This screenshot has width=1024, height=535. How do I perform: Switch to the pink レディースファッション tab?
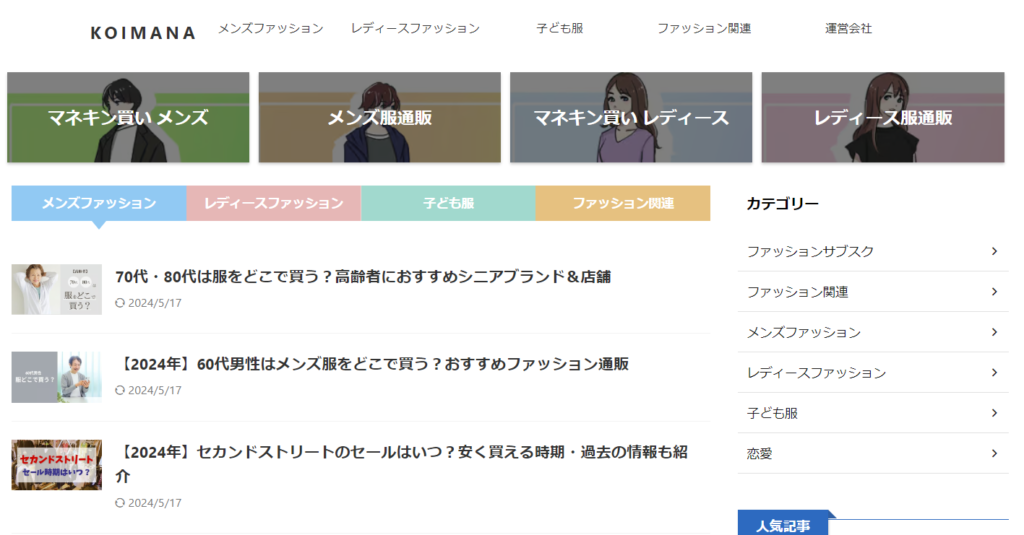tap(273, 203)
